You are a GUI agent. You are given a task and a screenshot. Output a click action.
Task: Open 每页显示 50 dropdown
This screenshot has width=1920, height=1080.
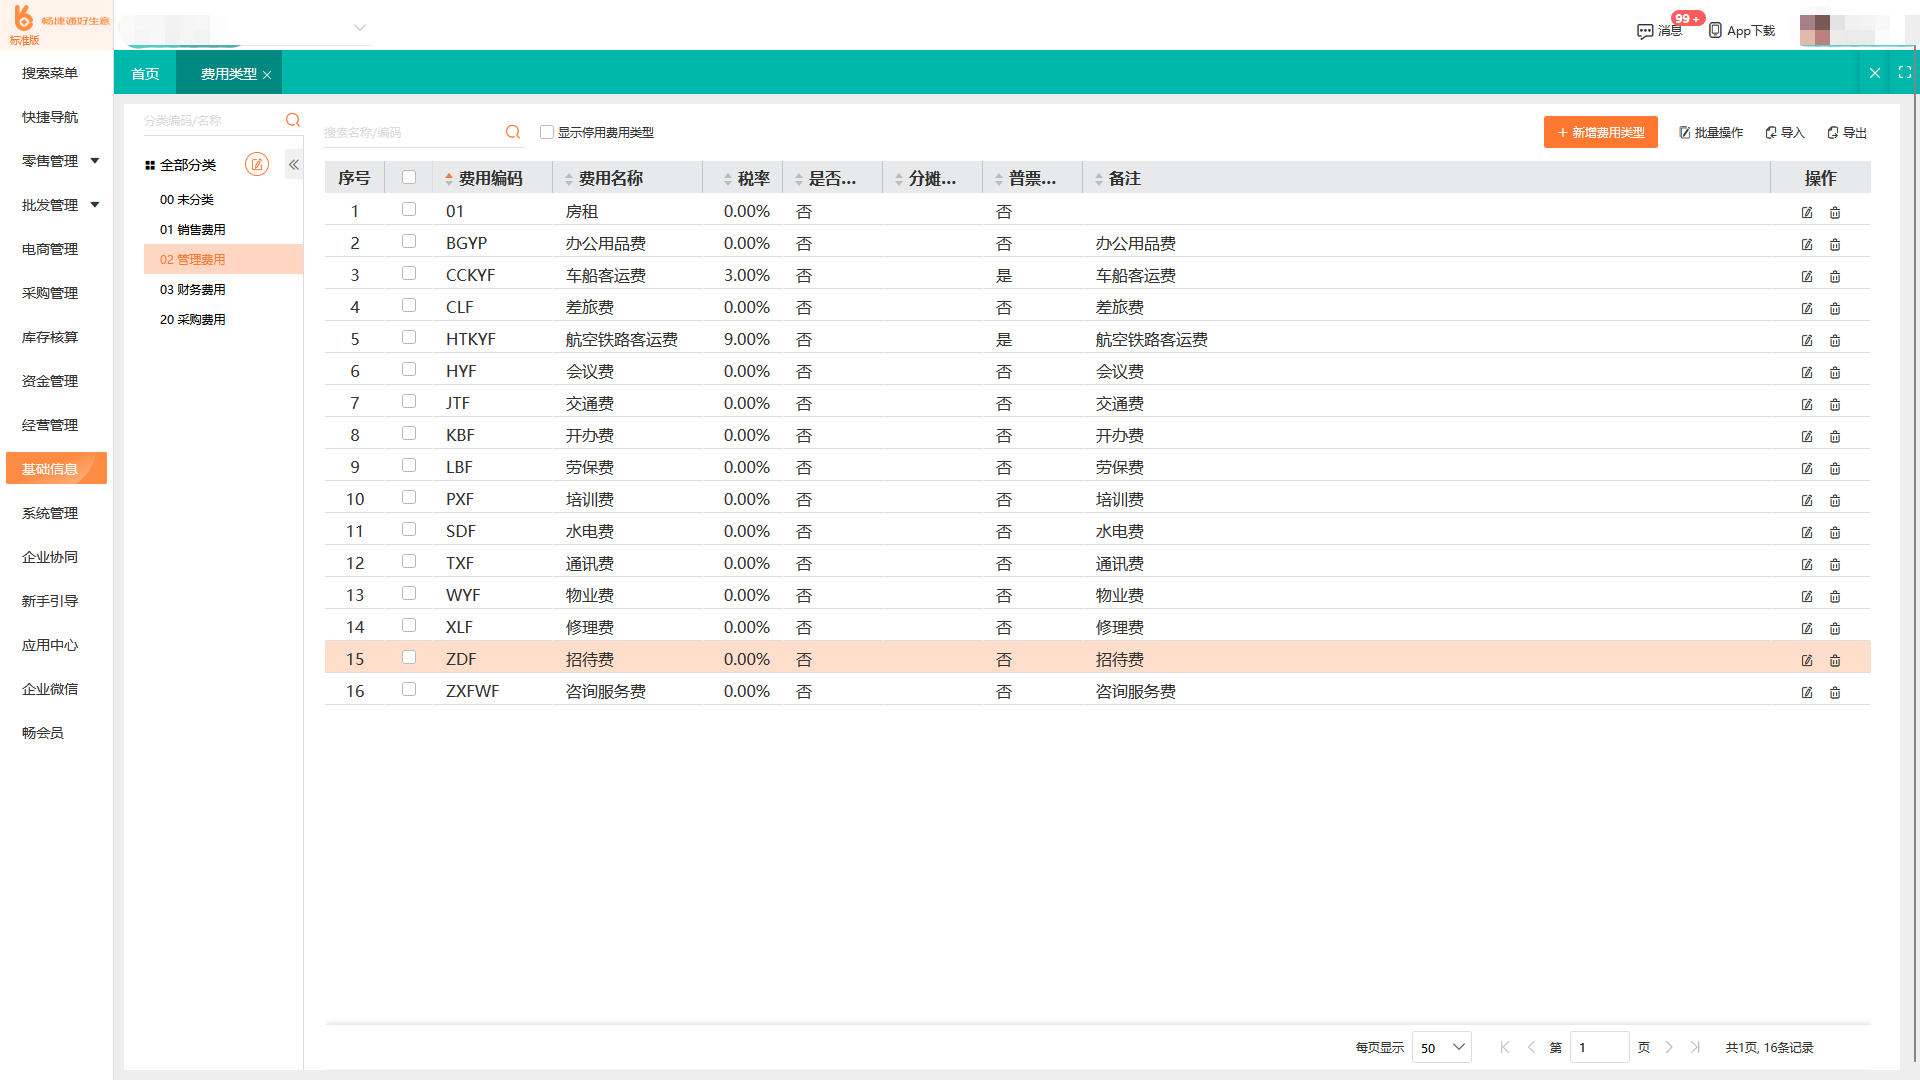point(1439,1047)
